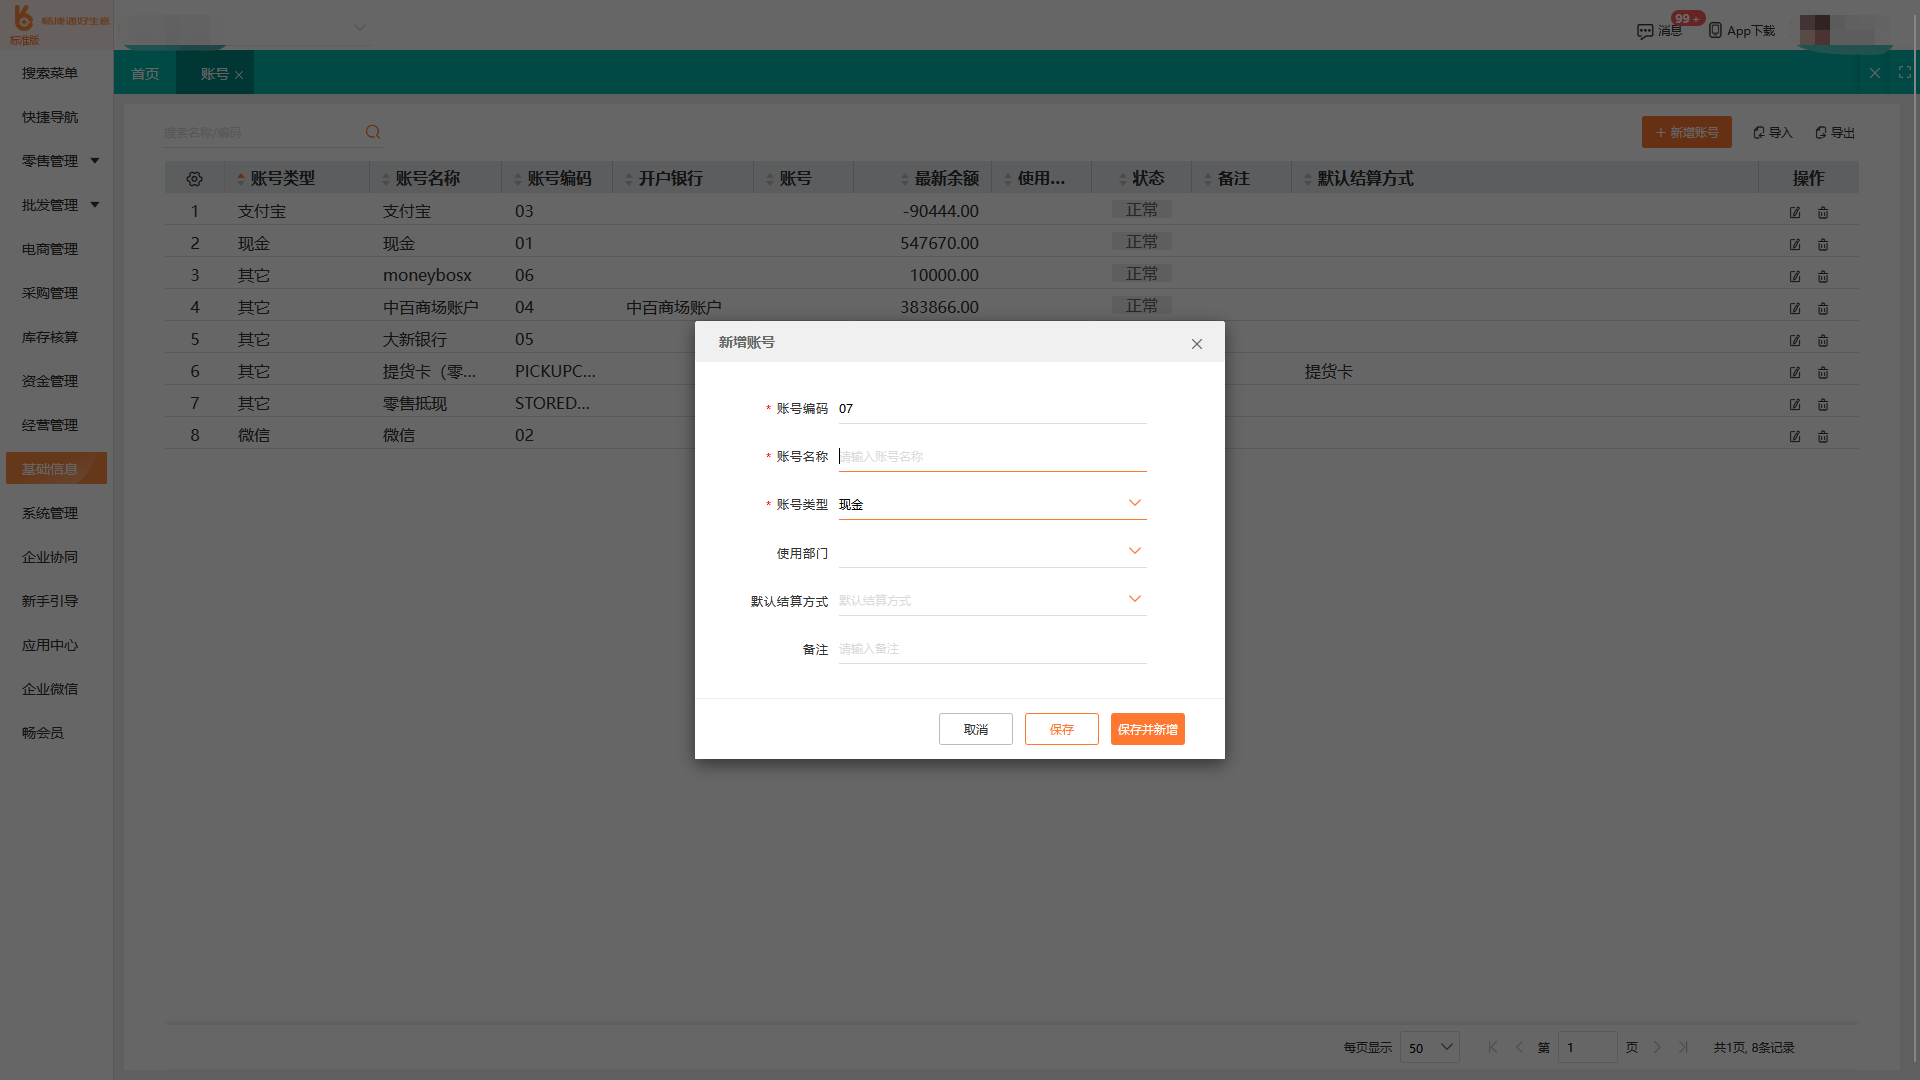This screenshot has height=1080, width=1920.
Task: Click the import icon to import data
Action: [1772, 132]
